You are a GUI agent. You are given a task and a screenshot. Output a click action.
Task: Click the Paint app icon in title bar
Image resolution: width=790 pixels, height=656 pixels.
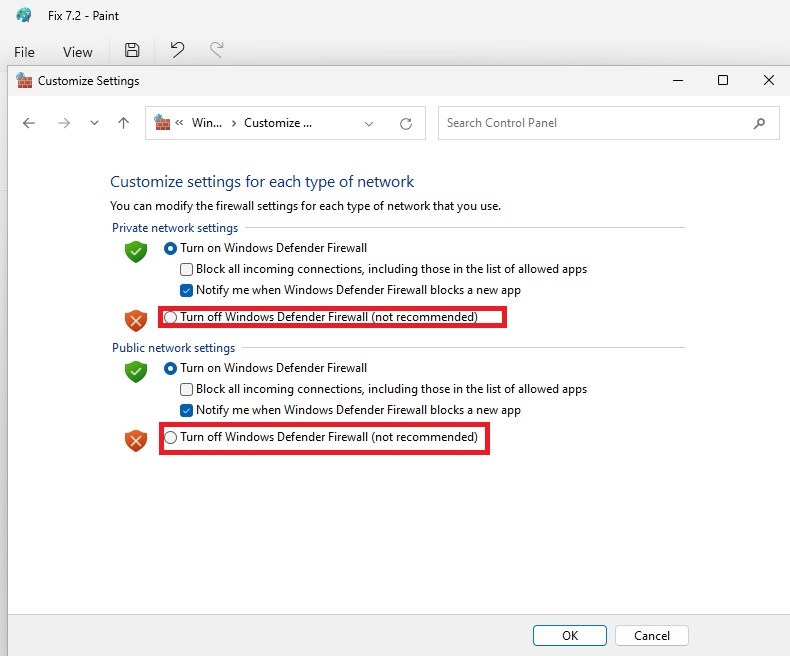coord(23,15)
